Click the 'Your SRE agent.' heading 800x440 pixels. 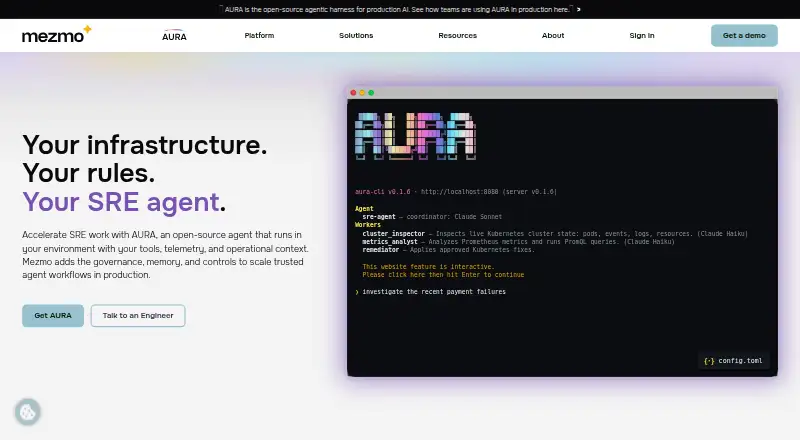[124, 202]
